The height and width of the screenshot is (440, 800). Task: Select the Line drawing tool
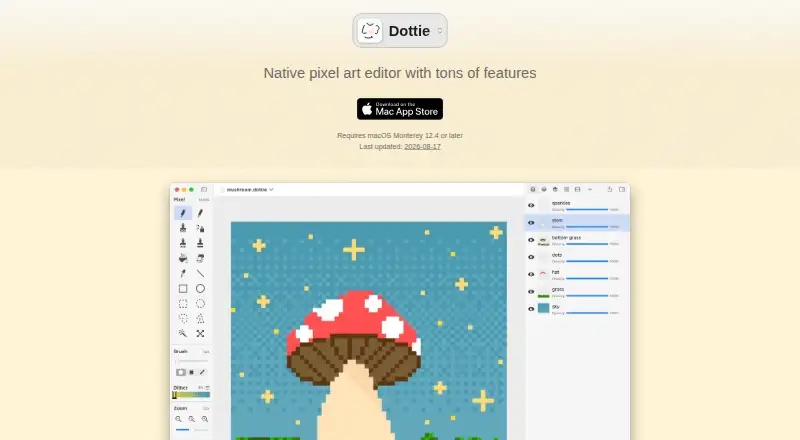coord(200,274)
